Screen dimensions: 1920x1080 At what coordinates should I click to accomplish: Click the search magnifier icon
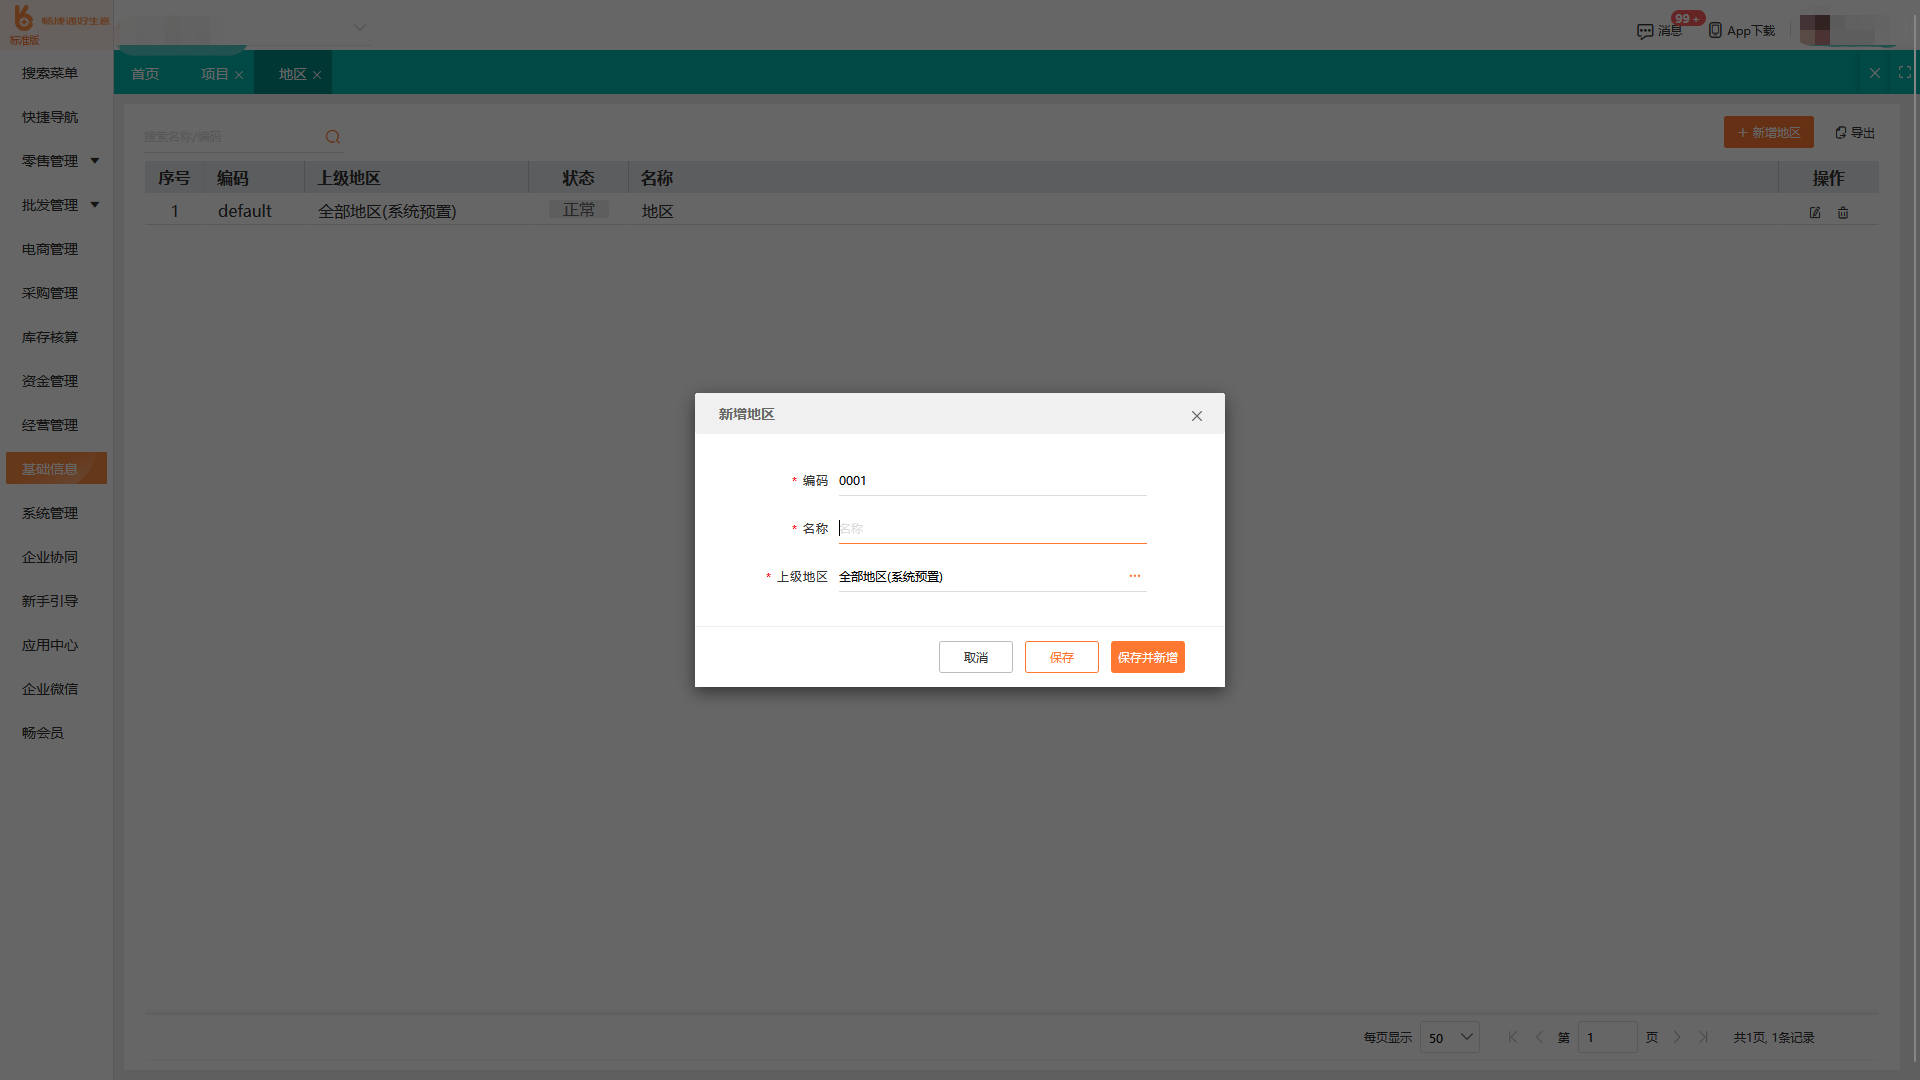pyautogui.click(x=332, y=136)
